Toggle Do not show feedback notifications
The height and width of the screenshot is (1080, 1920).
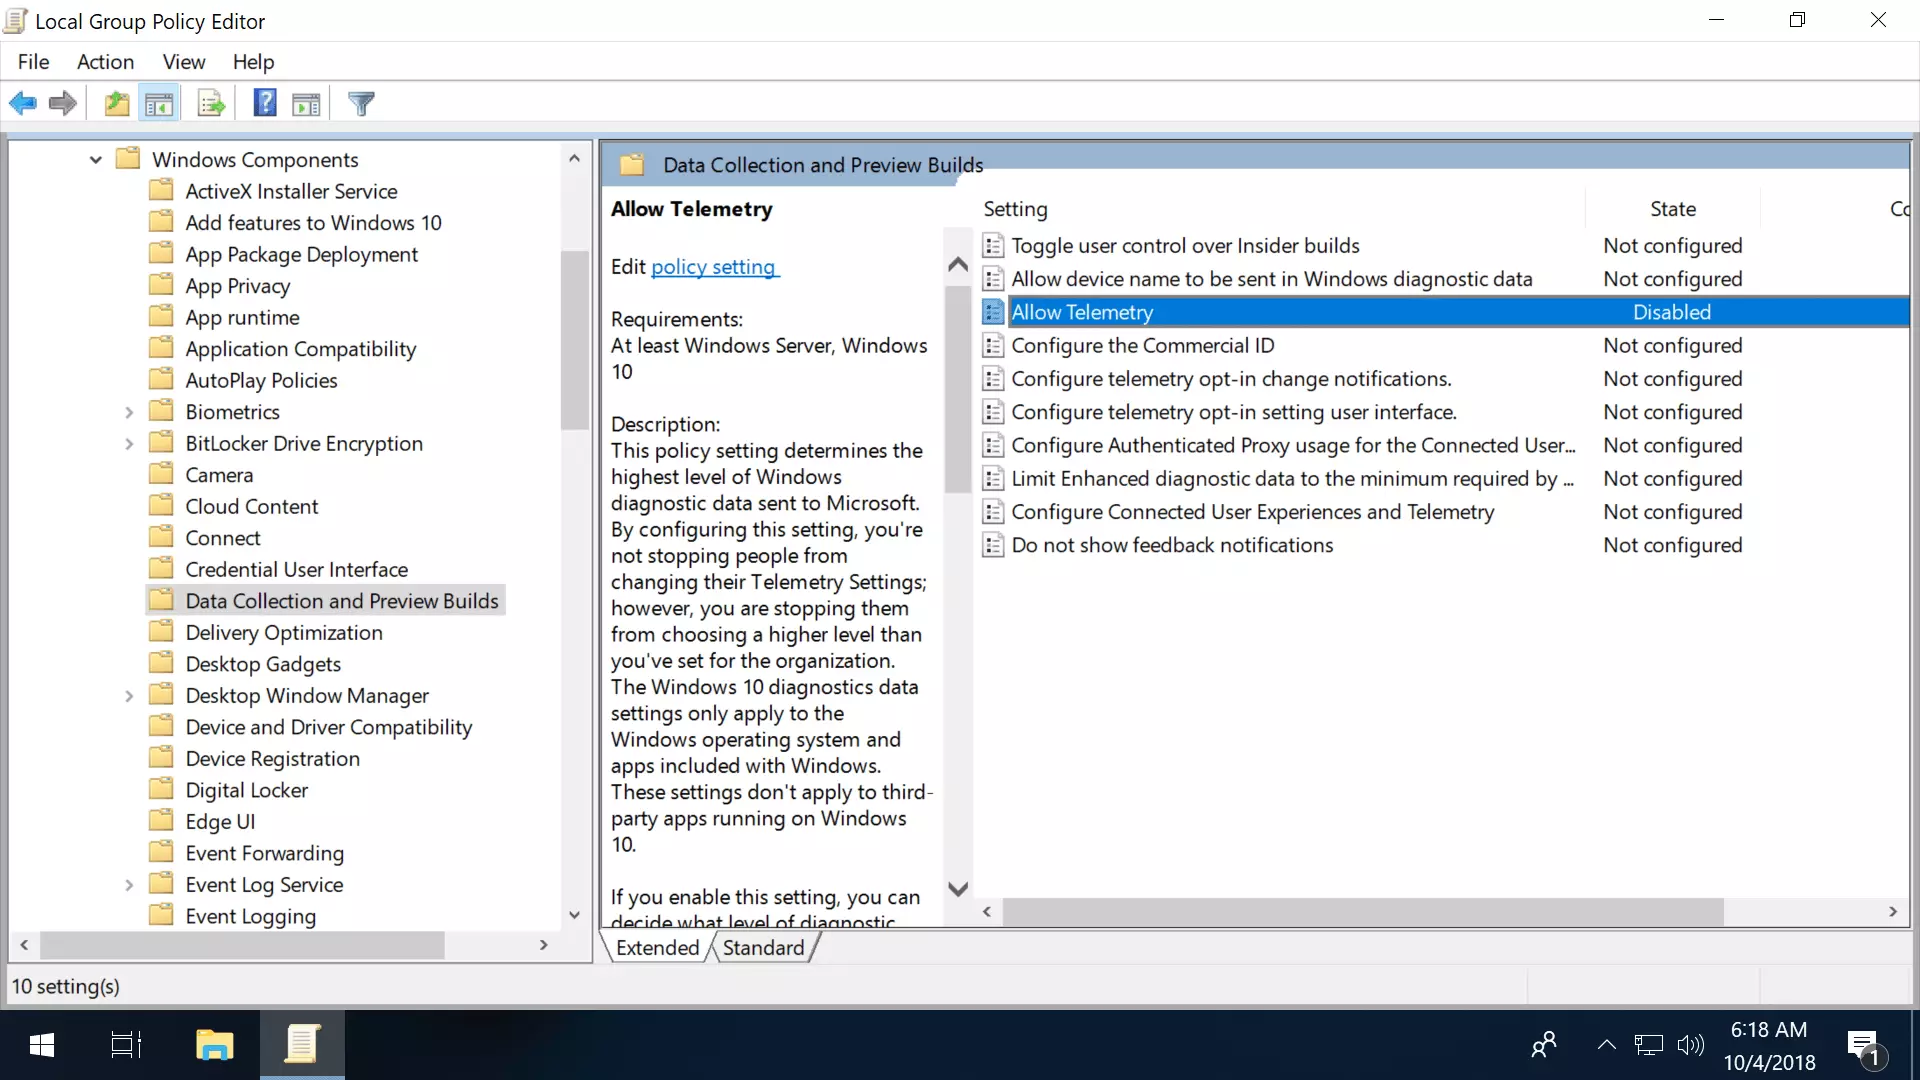pyautogui.click(x=1172, y=545)
